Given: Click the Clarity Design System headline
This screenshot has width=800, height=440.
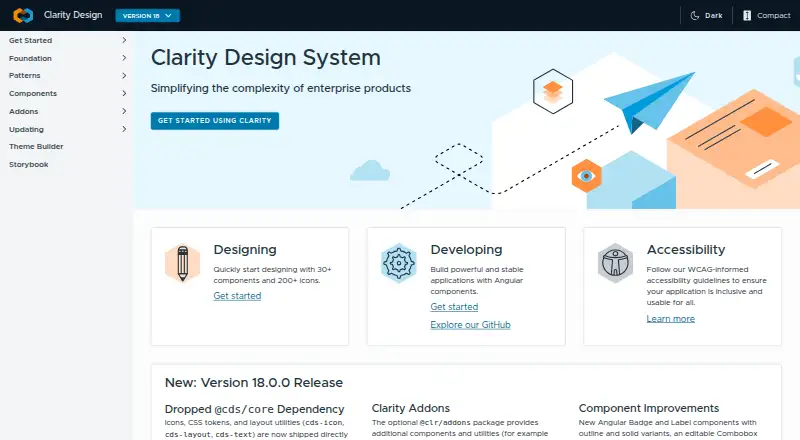Looking at the screenshot, I should click(x=266, y=58).
